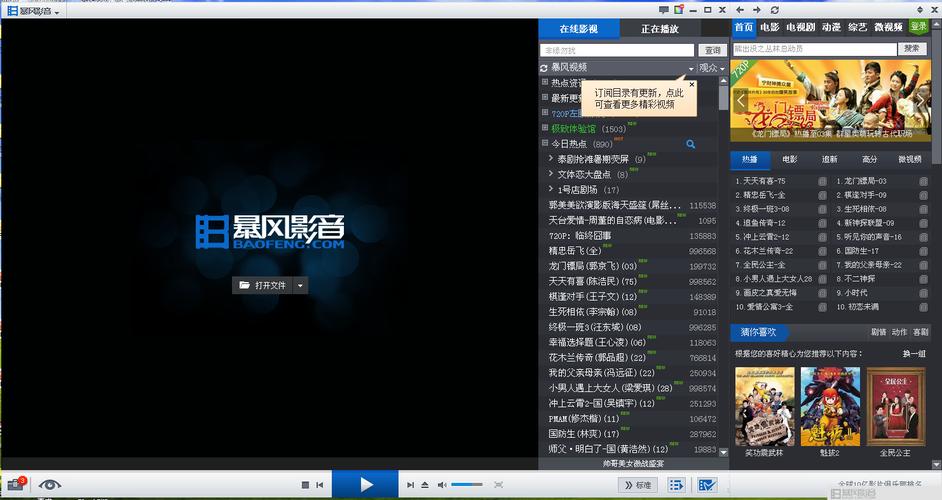The image size is (942, 500).
Task: Mute audio with the speaker icon
Action: (x=440, y=485)
